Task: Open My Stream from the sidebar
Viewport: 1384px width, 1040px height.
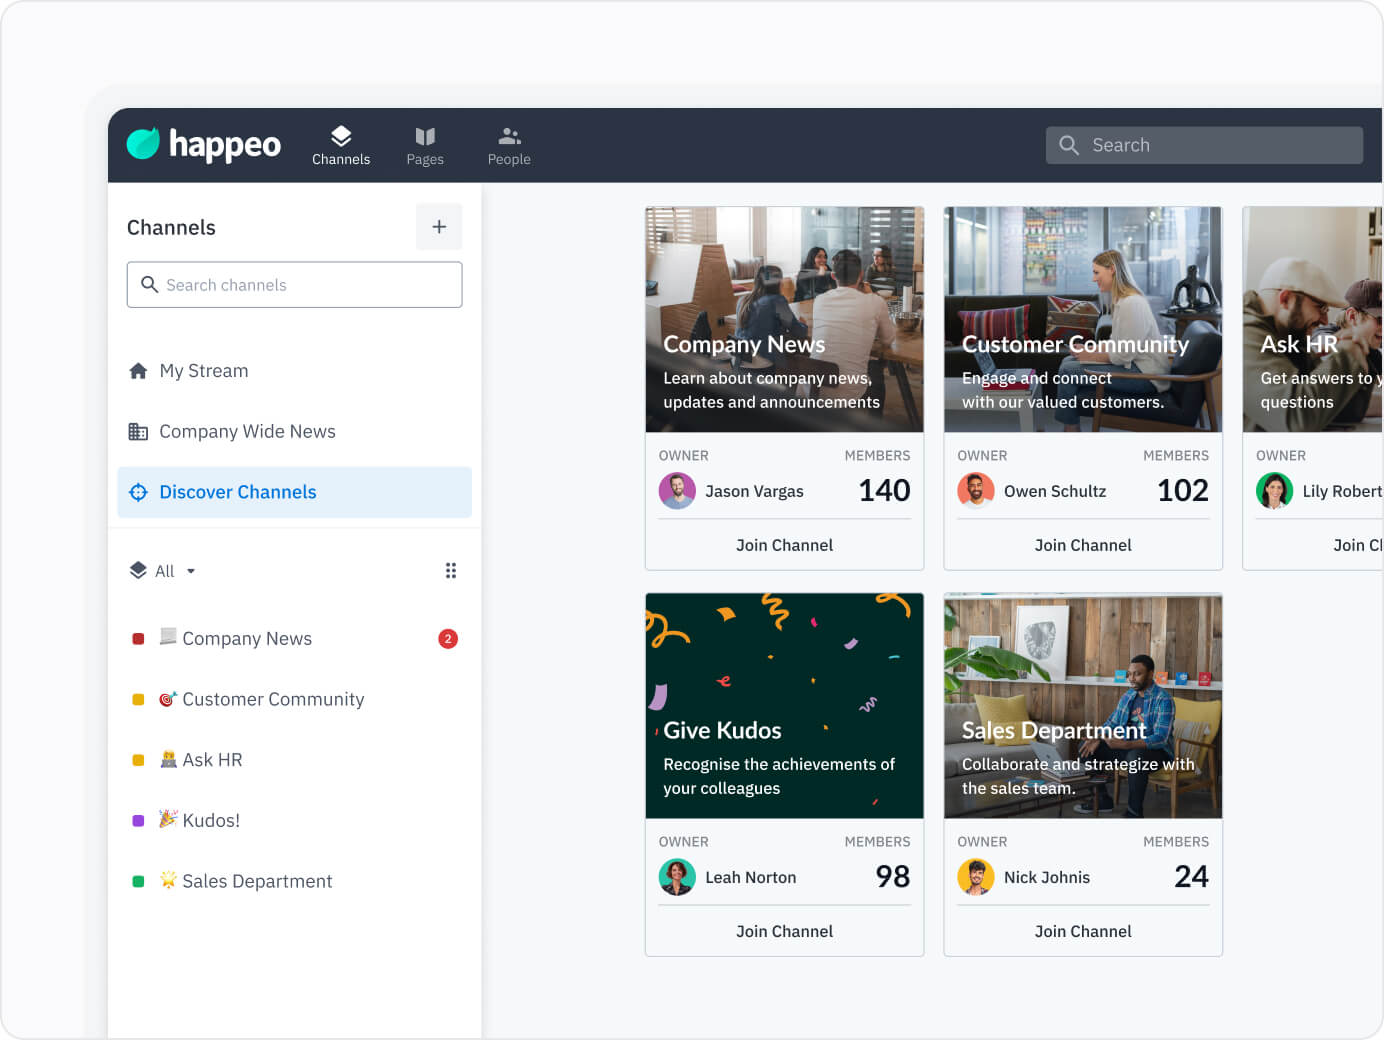Action: click(x=203, y=371)
